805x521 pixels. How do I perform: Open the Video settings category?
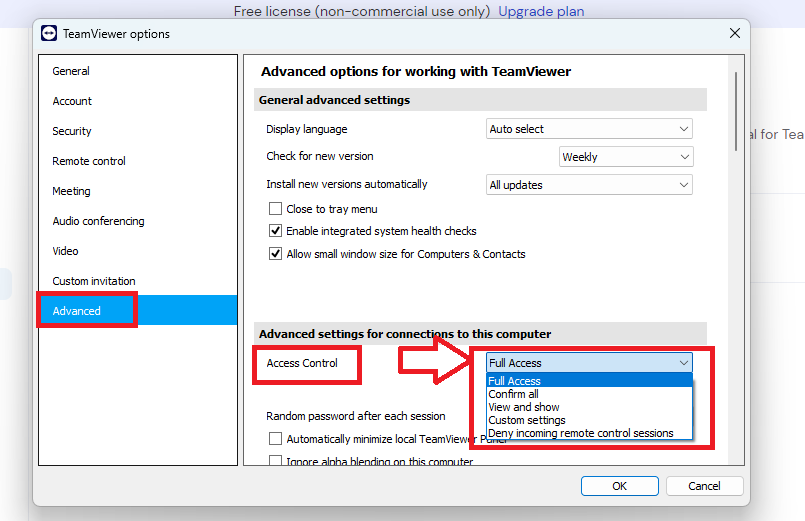point(65,251)
